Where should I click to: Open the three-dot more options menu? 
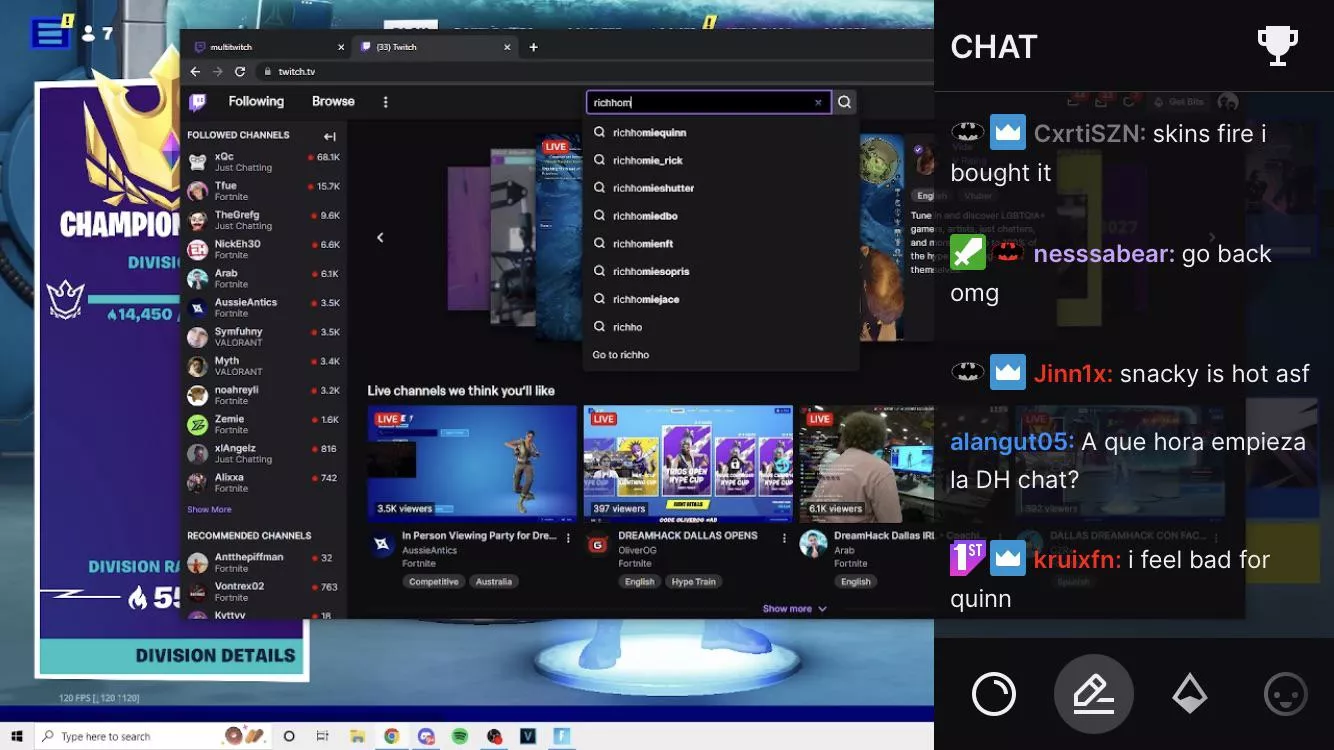385,102
